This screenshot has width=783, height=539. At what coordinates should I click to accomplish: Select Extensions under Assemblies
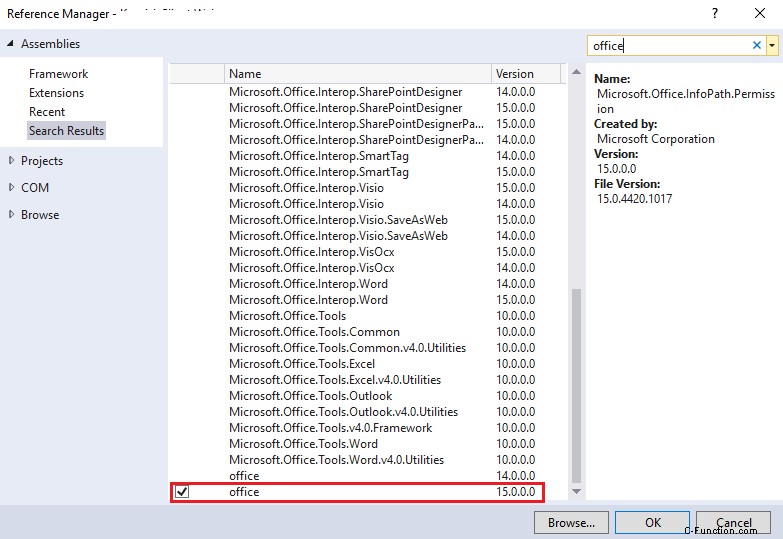(x=56, y=93)
